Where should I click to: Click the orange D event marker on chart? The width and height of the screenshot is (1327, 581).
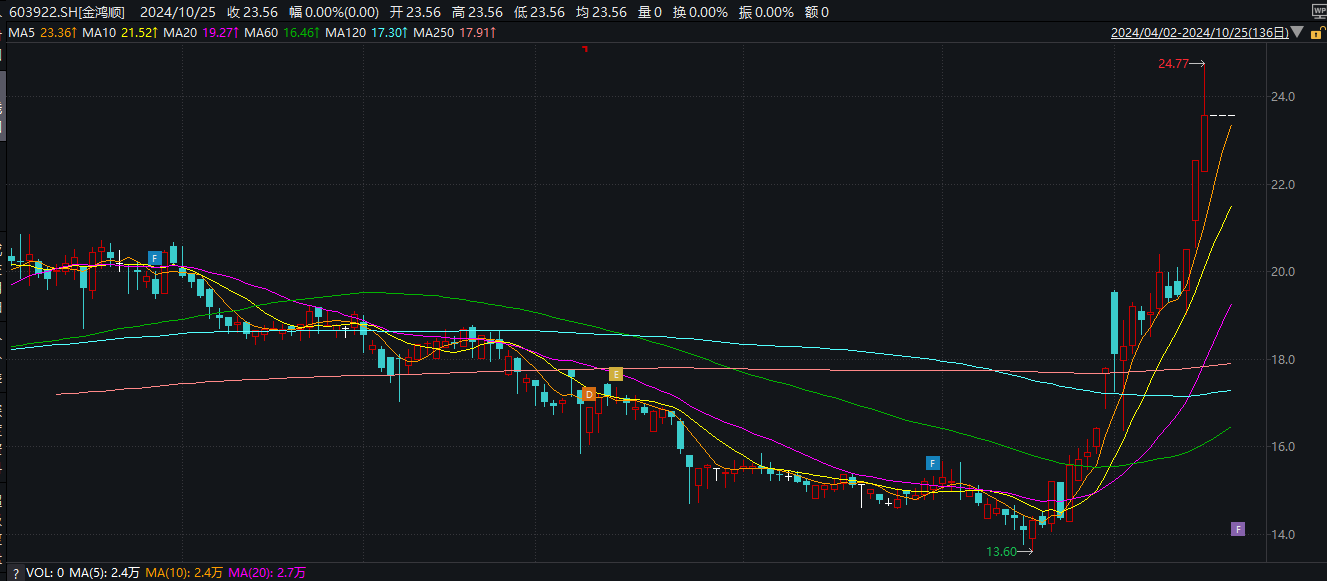click(x=589, y=395)
